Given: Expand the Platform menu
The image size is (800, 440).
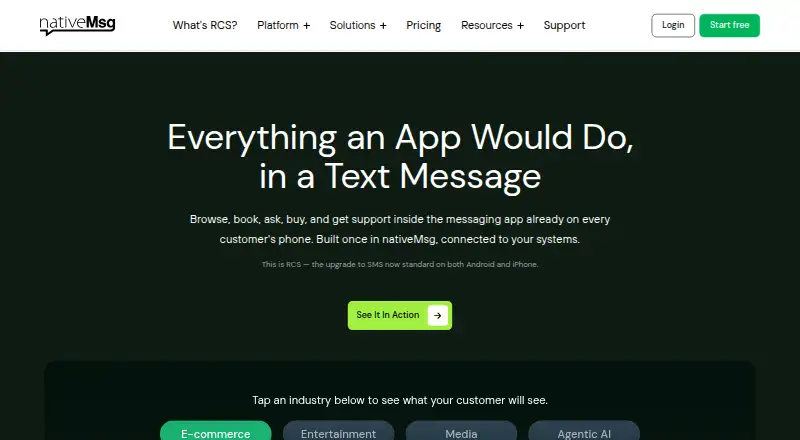Looking at the screenshot, I should click(283, 25).
